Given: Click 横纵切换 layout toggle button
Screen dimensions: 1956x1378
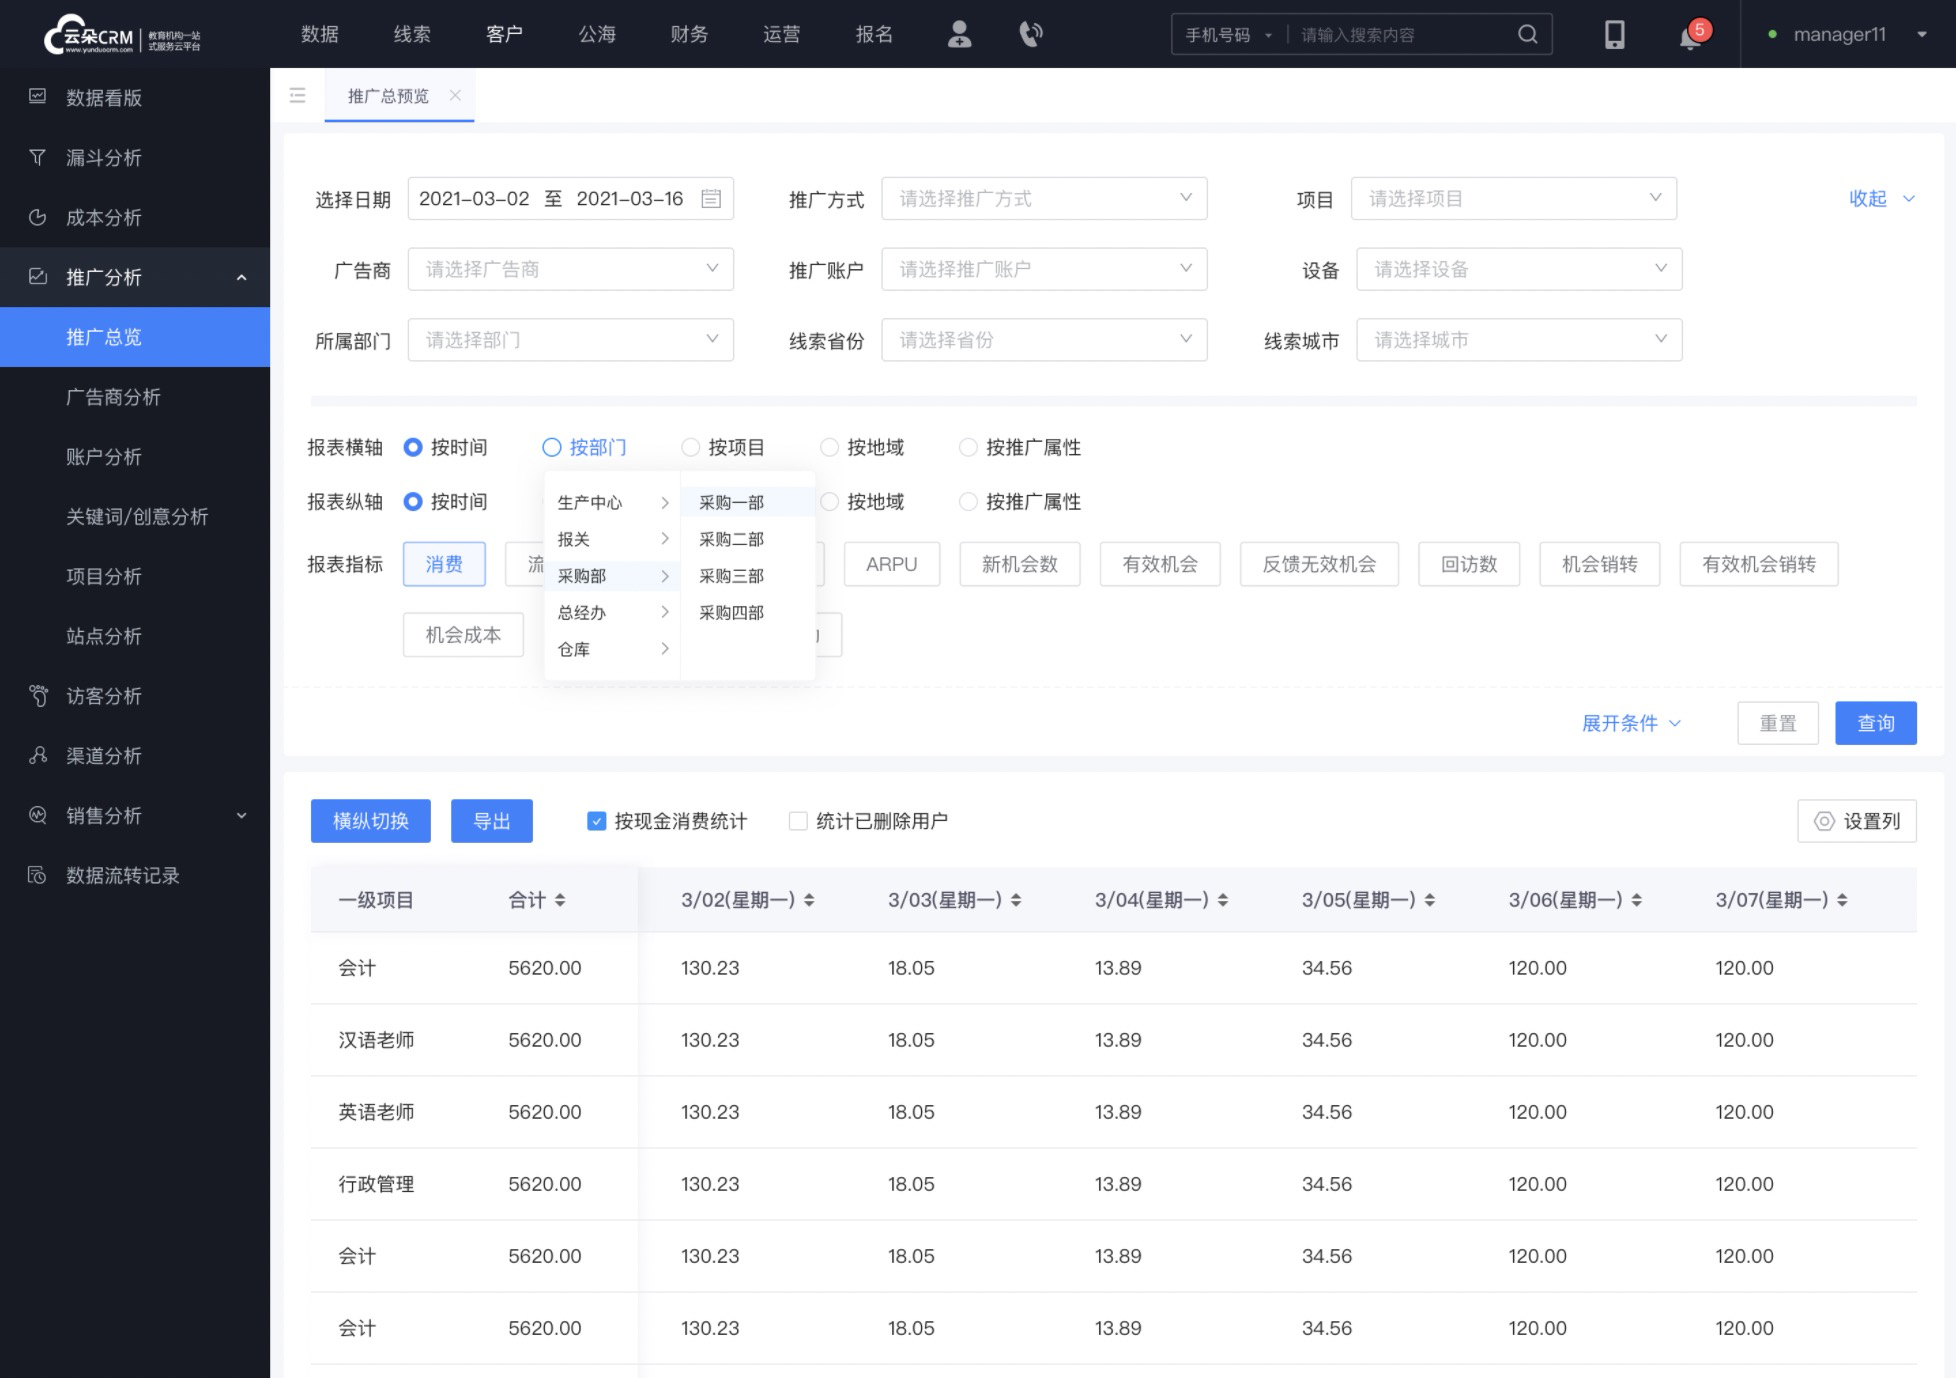Looking at the screenshot, I should (368, 820).
